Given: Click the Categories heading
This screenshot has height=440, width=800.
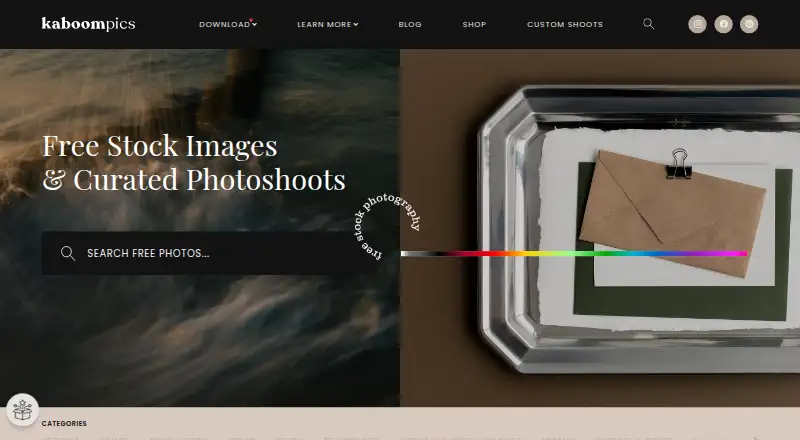Looking at the screenshot, I should click(64, 423).
